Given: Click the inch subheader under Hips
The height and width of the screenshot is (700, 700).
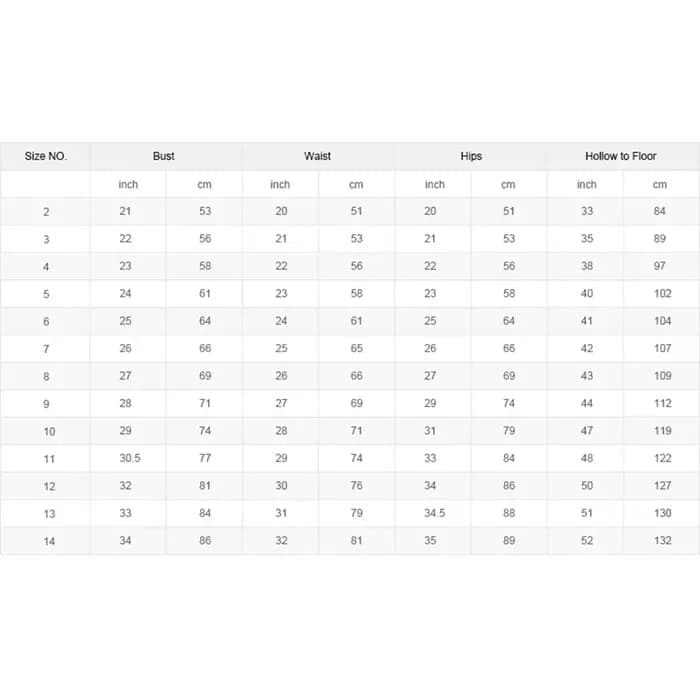Looking at the screenshot, I should click(434, 184).
